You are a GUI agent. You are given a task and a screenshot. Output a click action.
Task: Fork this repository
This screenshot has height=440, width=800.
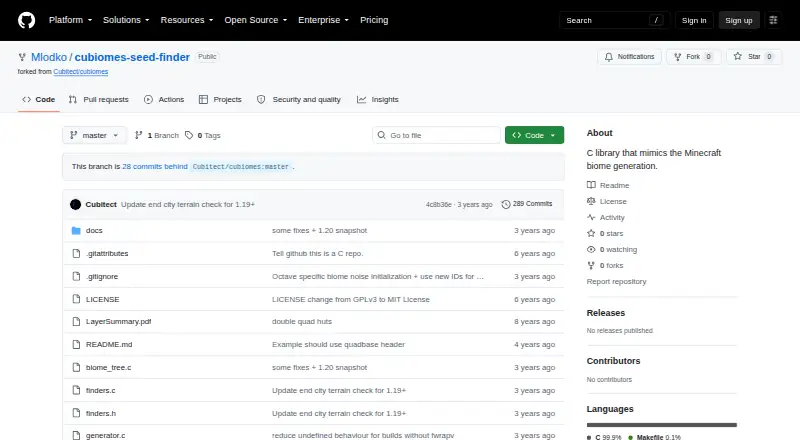click(693, 57)
